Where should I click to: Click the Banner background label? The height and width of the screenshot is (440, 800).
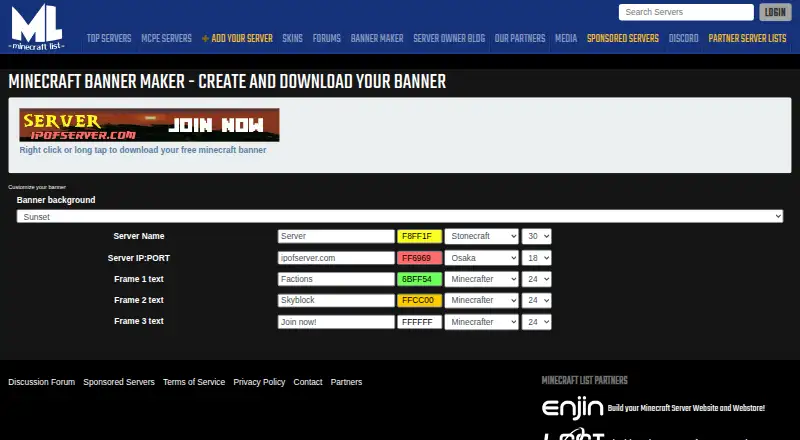click(56, 200)
